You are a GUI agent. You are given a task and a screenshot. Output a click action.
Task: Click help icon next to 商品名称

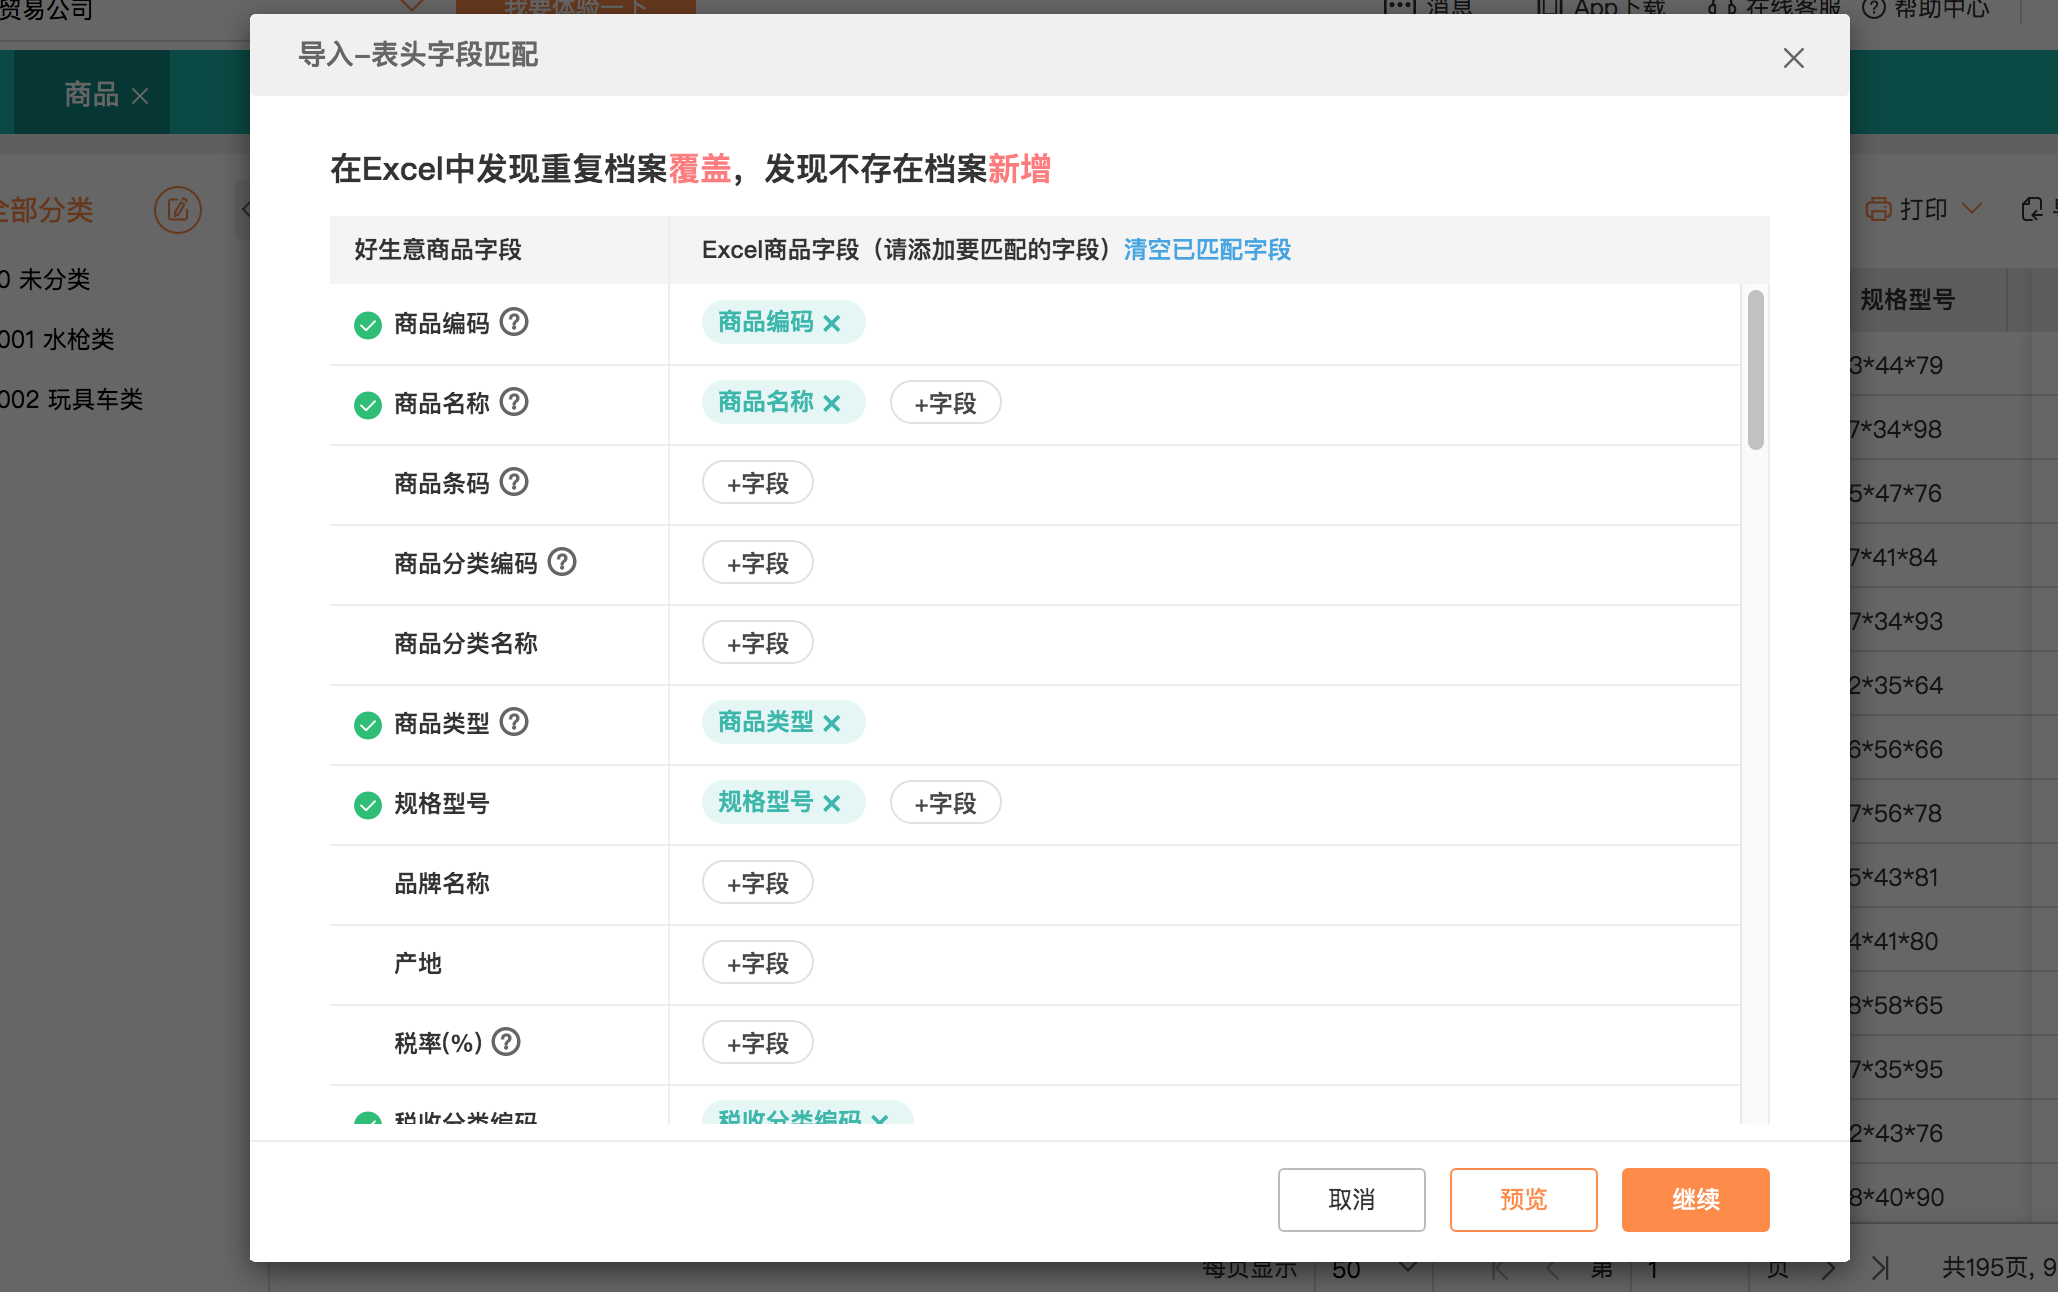(x=515, y=402)
